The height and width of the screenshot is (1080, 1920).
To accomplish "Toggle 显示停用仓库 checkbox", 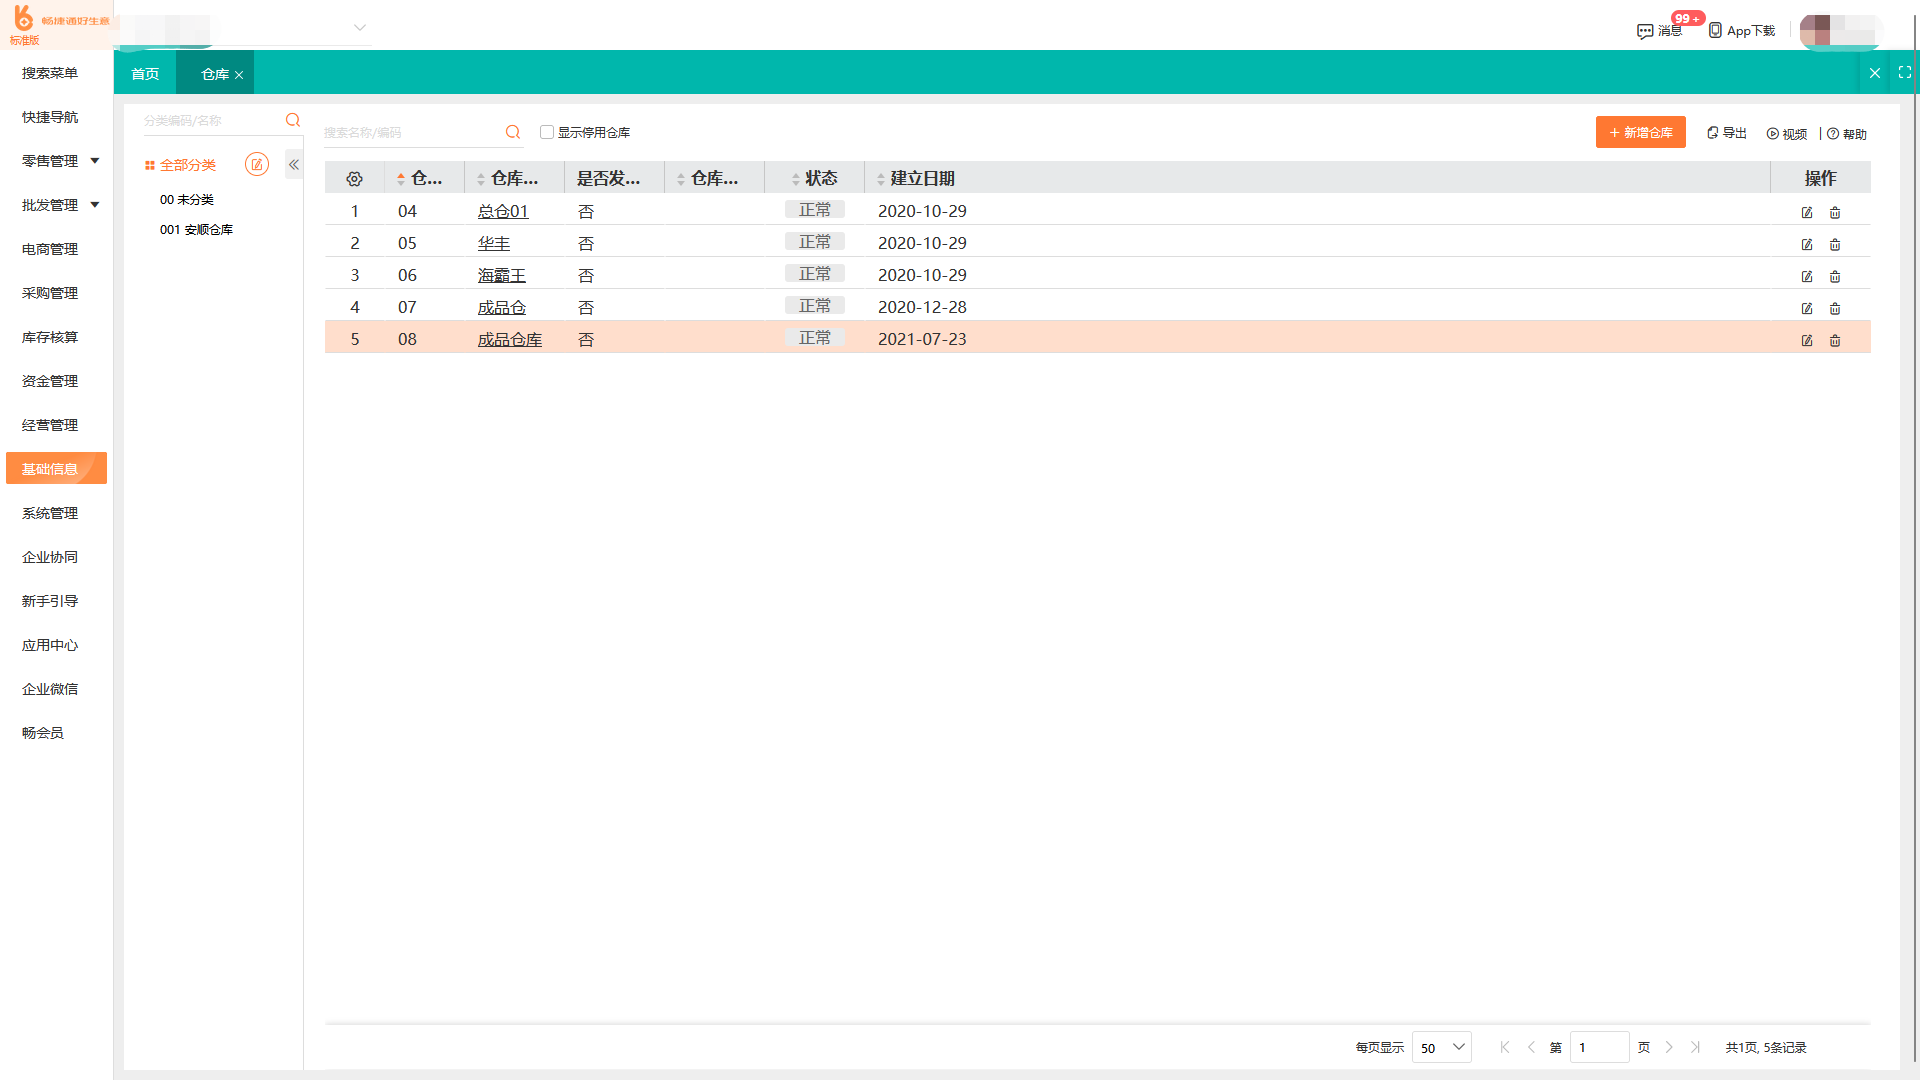I will coord(546,132).
